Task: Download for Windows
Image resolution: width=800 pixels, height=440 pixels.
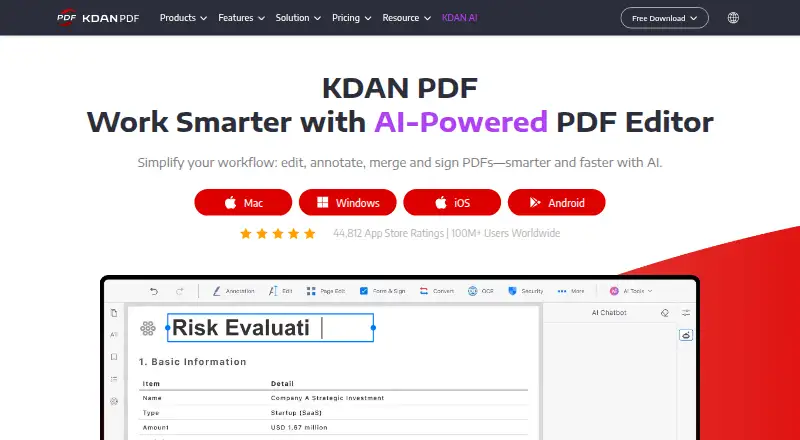Action: coord(347,203)
